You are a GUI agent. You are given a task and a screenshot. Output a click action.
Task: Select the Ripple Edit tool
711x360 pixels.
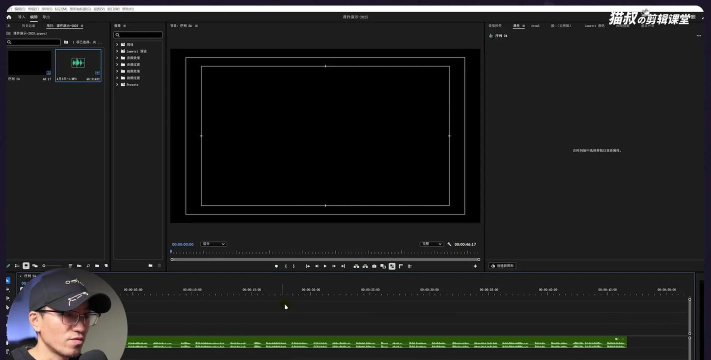coord(8,298)
